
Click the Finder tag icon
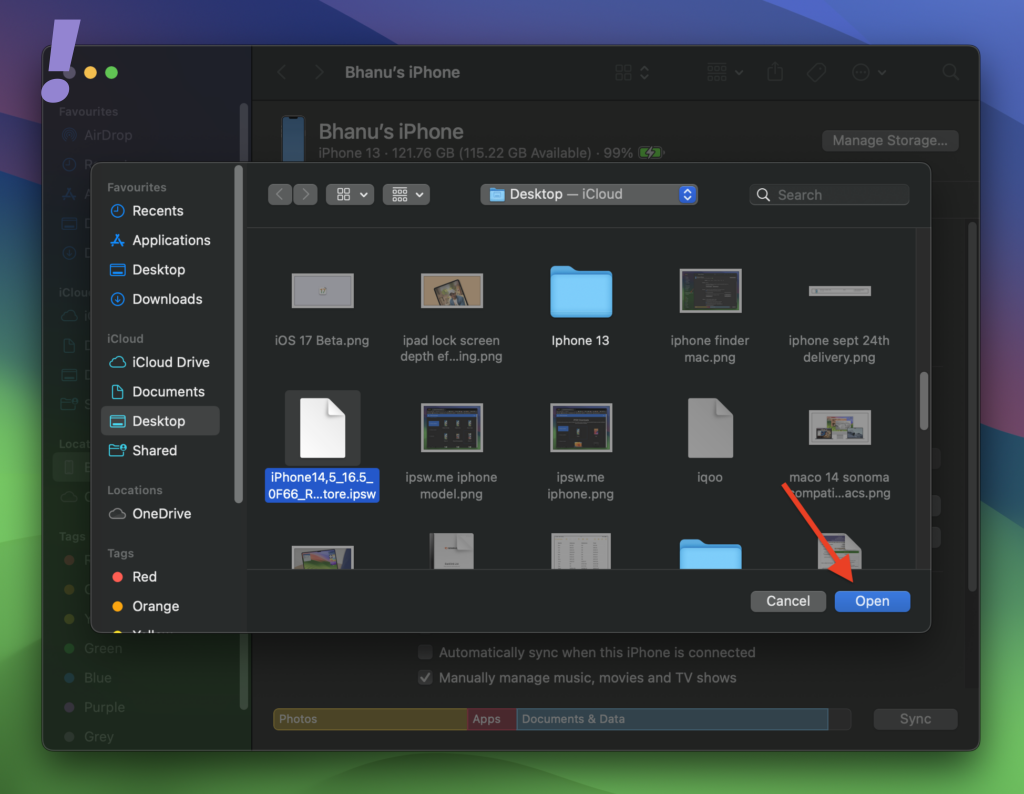pos(816,72)
